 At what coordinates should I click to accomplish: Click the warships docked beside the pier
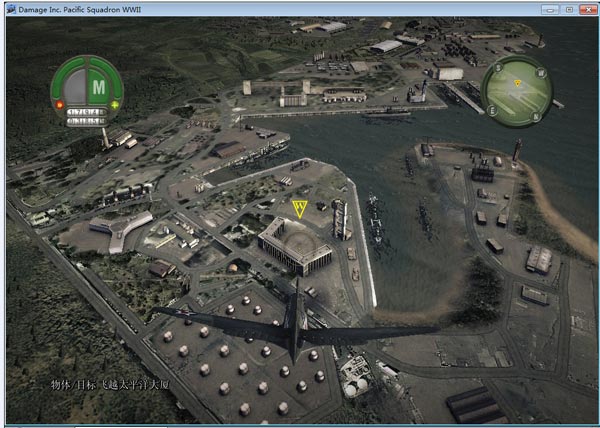[x=375, y=220]
